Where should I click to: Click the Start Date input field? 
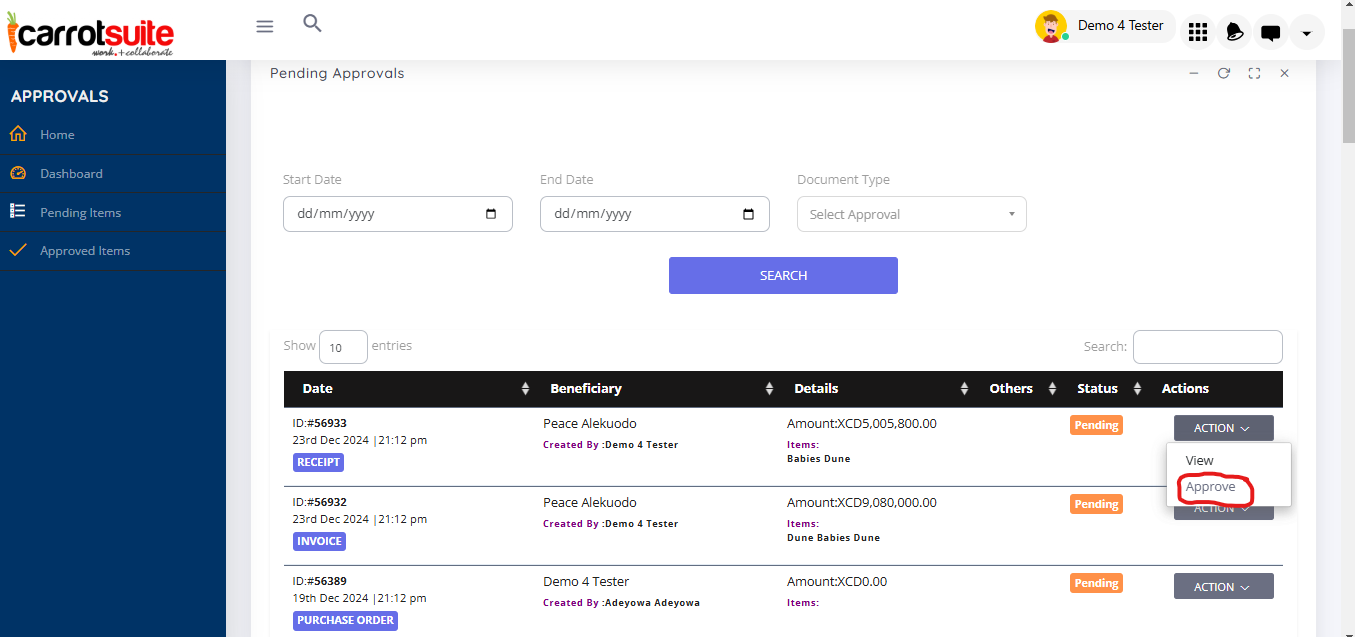point(397,214)
